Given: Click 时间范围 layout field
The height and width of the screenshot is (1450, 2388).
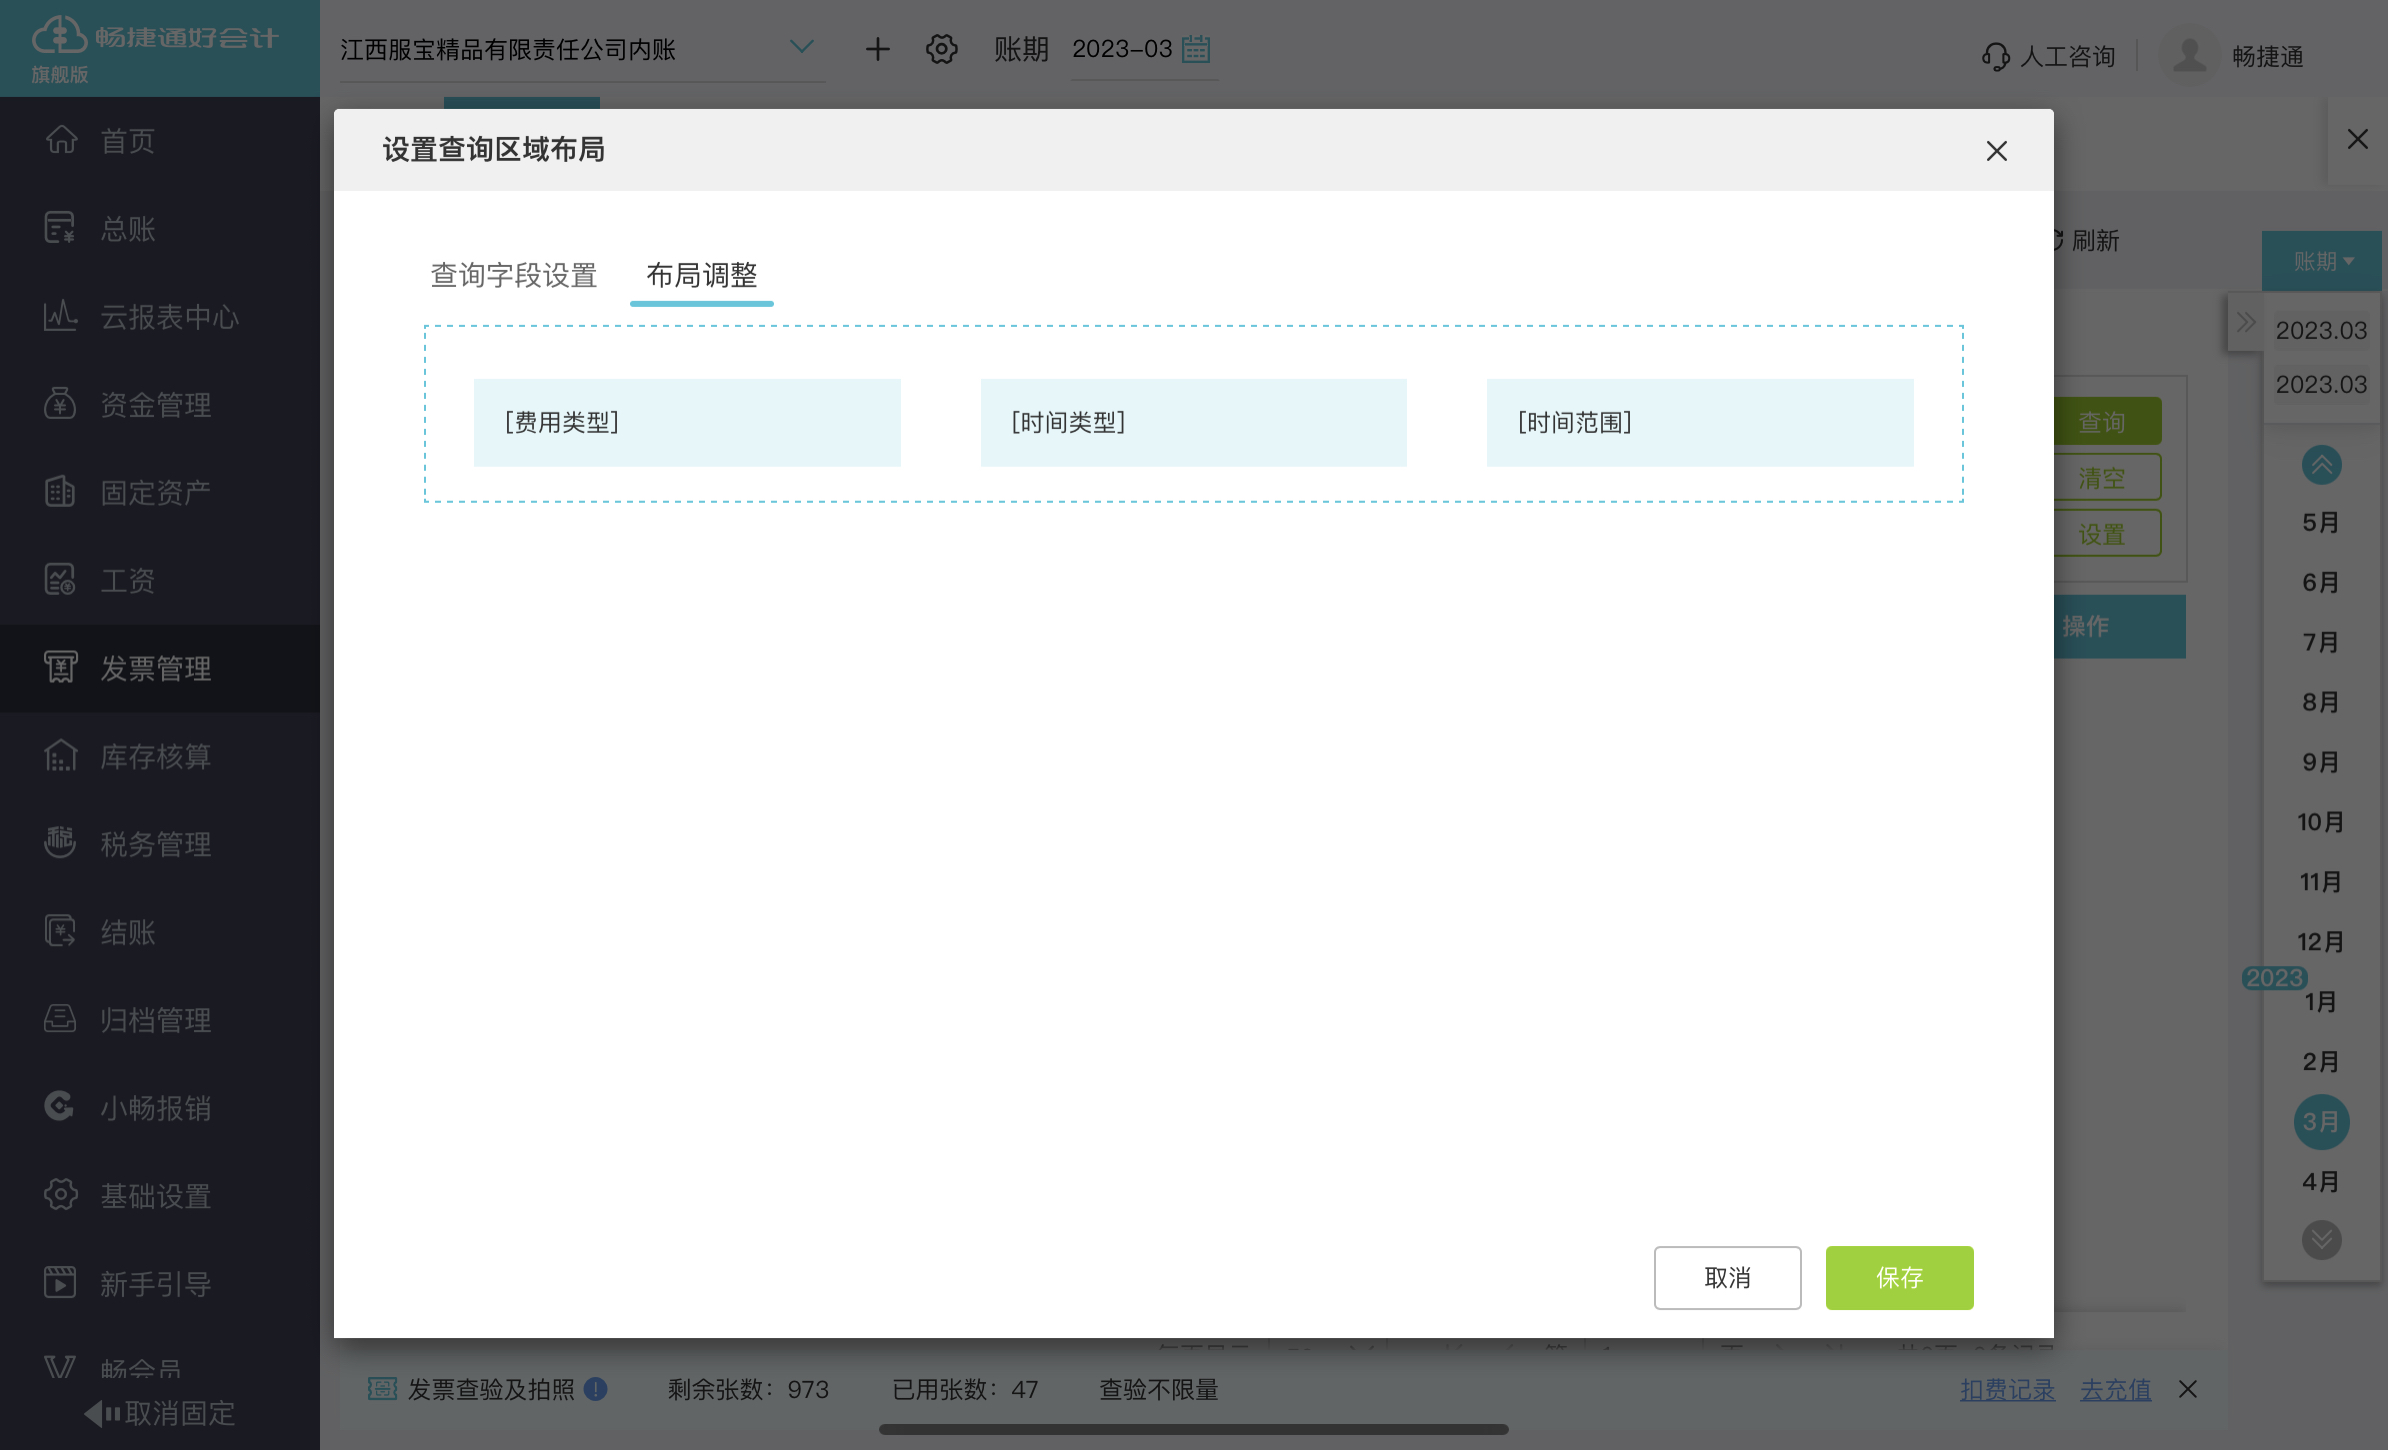Looking at the screenshot, I should tap(1701, 421).
